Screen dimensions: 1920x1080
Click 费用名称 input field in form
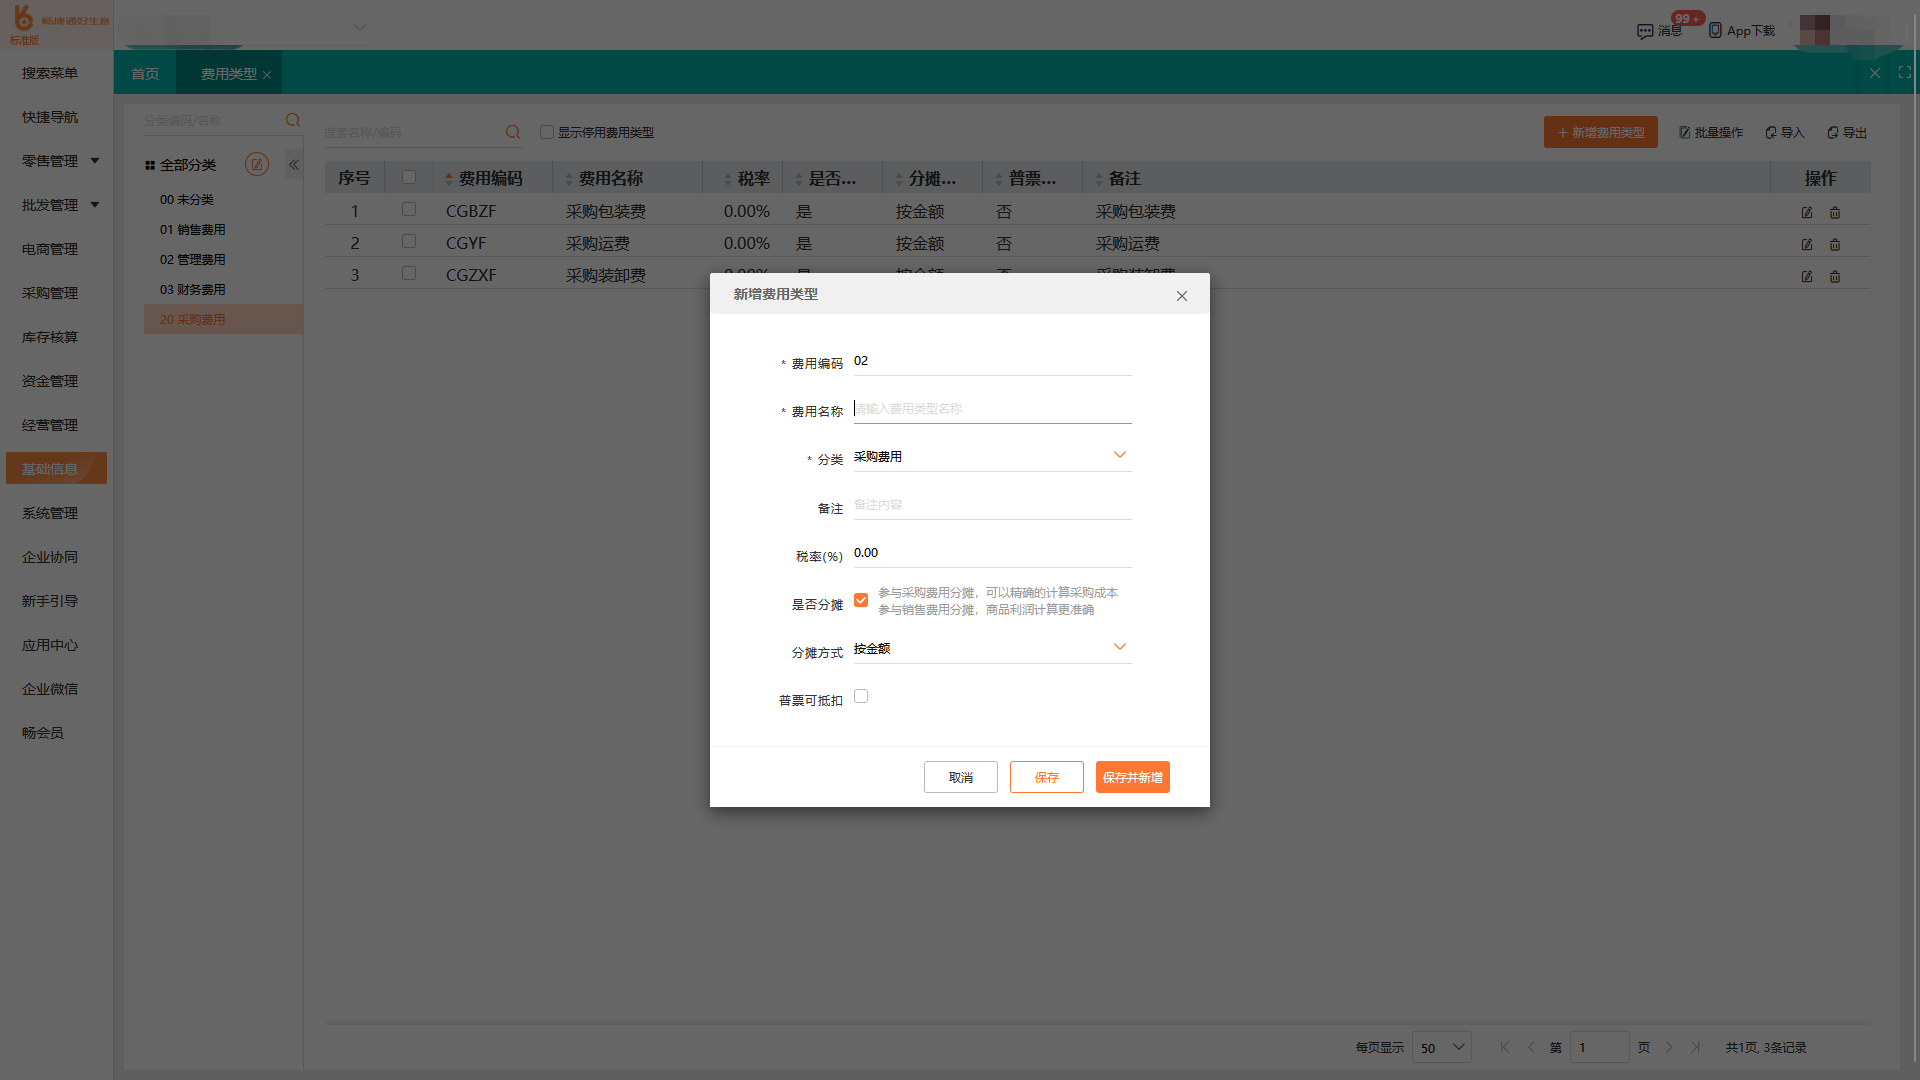992,409
